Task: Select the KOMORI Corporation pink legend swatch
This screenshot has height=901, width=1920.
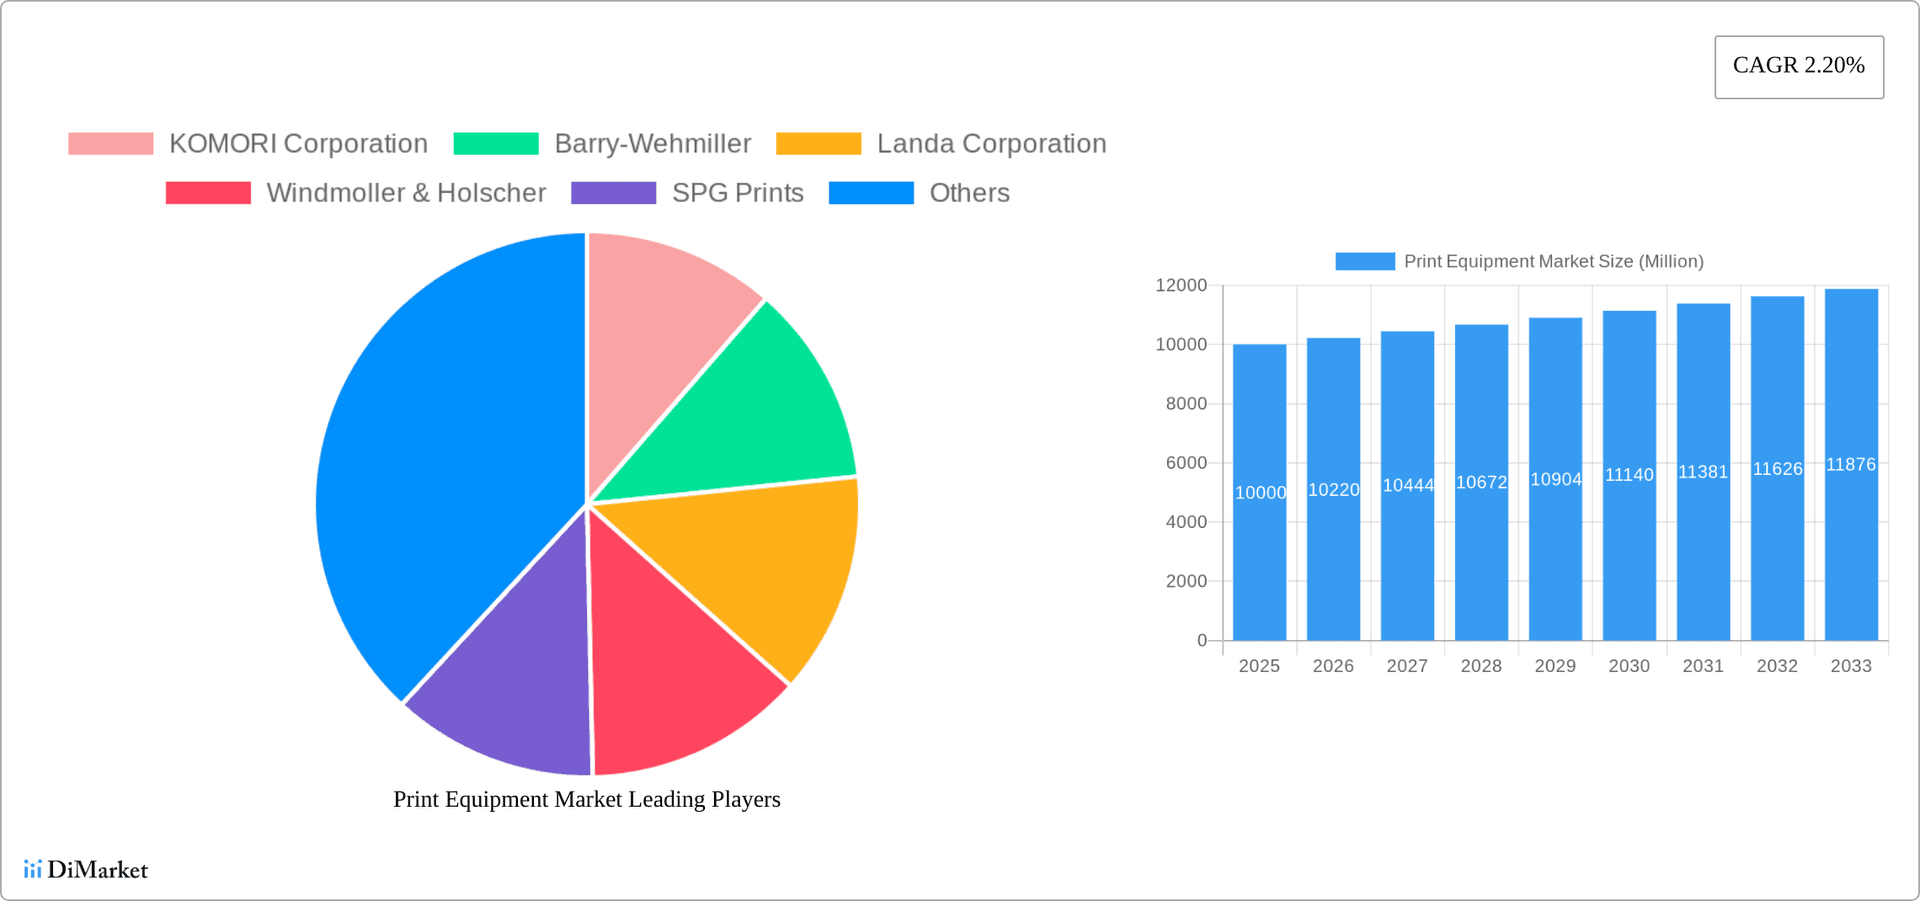Action: click(x=110, y=143)
